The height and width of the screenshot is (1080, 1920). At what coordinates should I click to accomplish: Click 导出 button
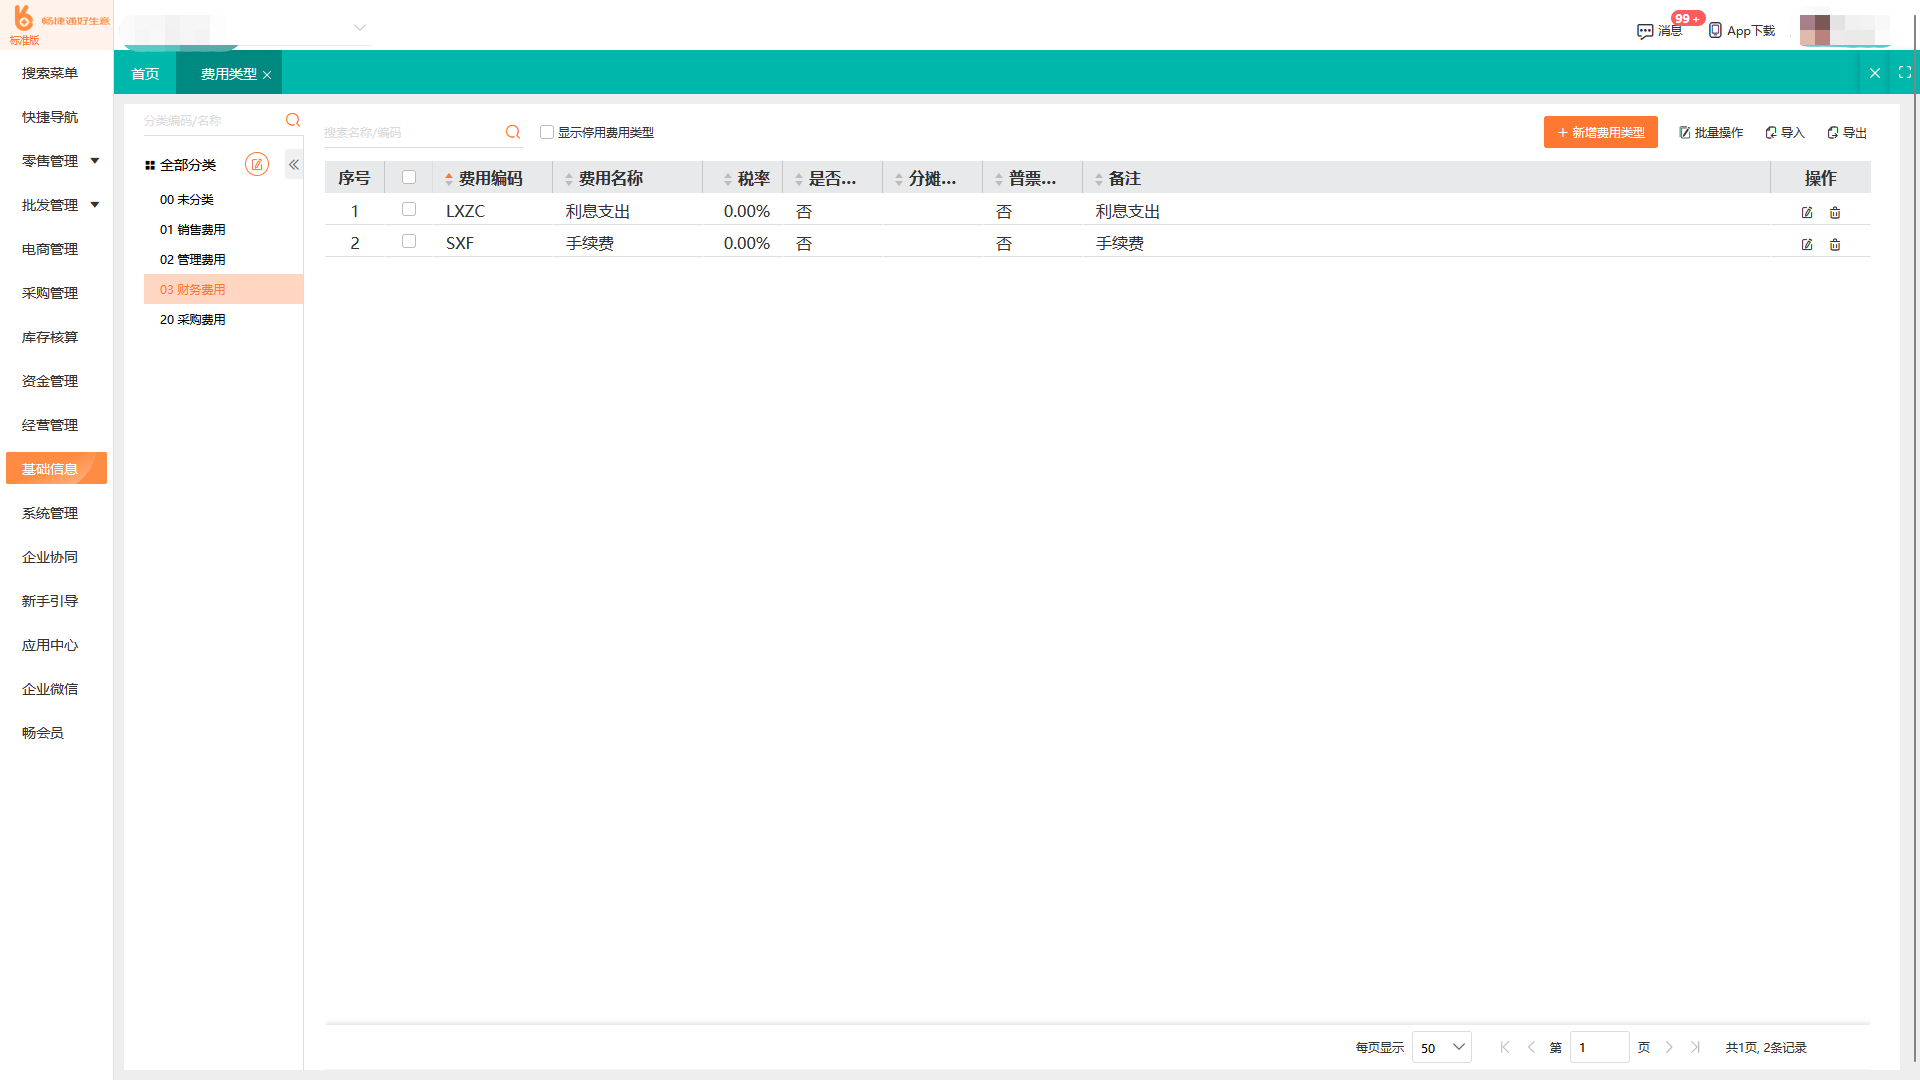tap(1847, 131)
